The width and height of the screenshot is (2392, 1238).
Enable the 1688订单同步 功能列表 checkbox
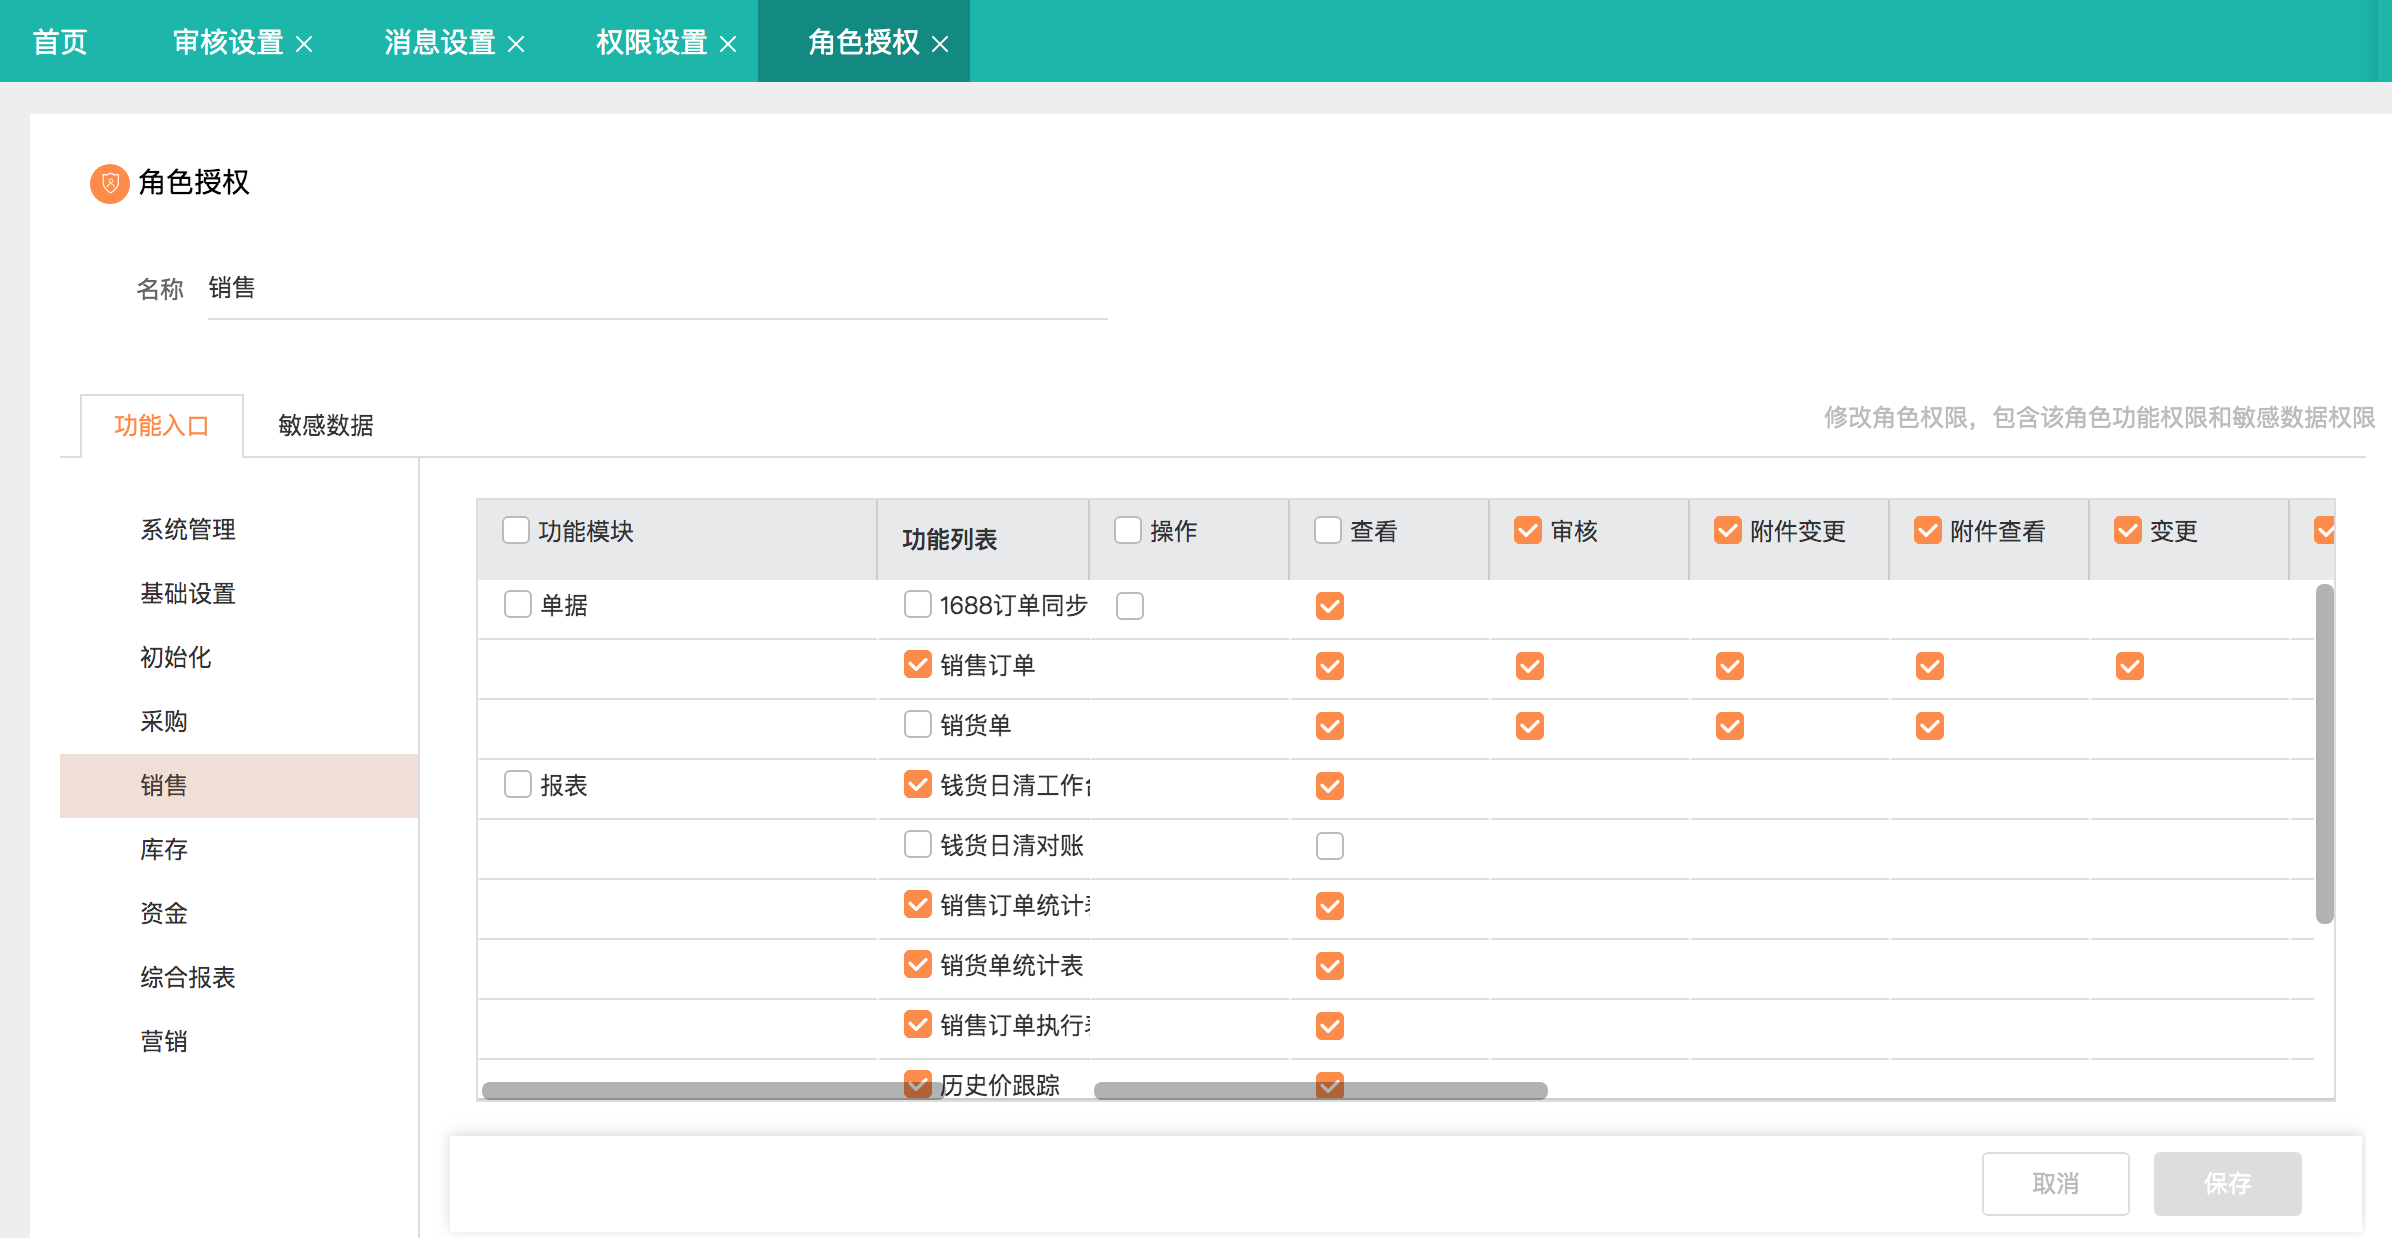pos(913,605)
